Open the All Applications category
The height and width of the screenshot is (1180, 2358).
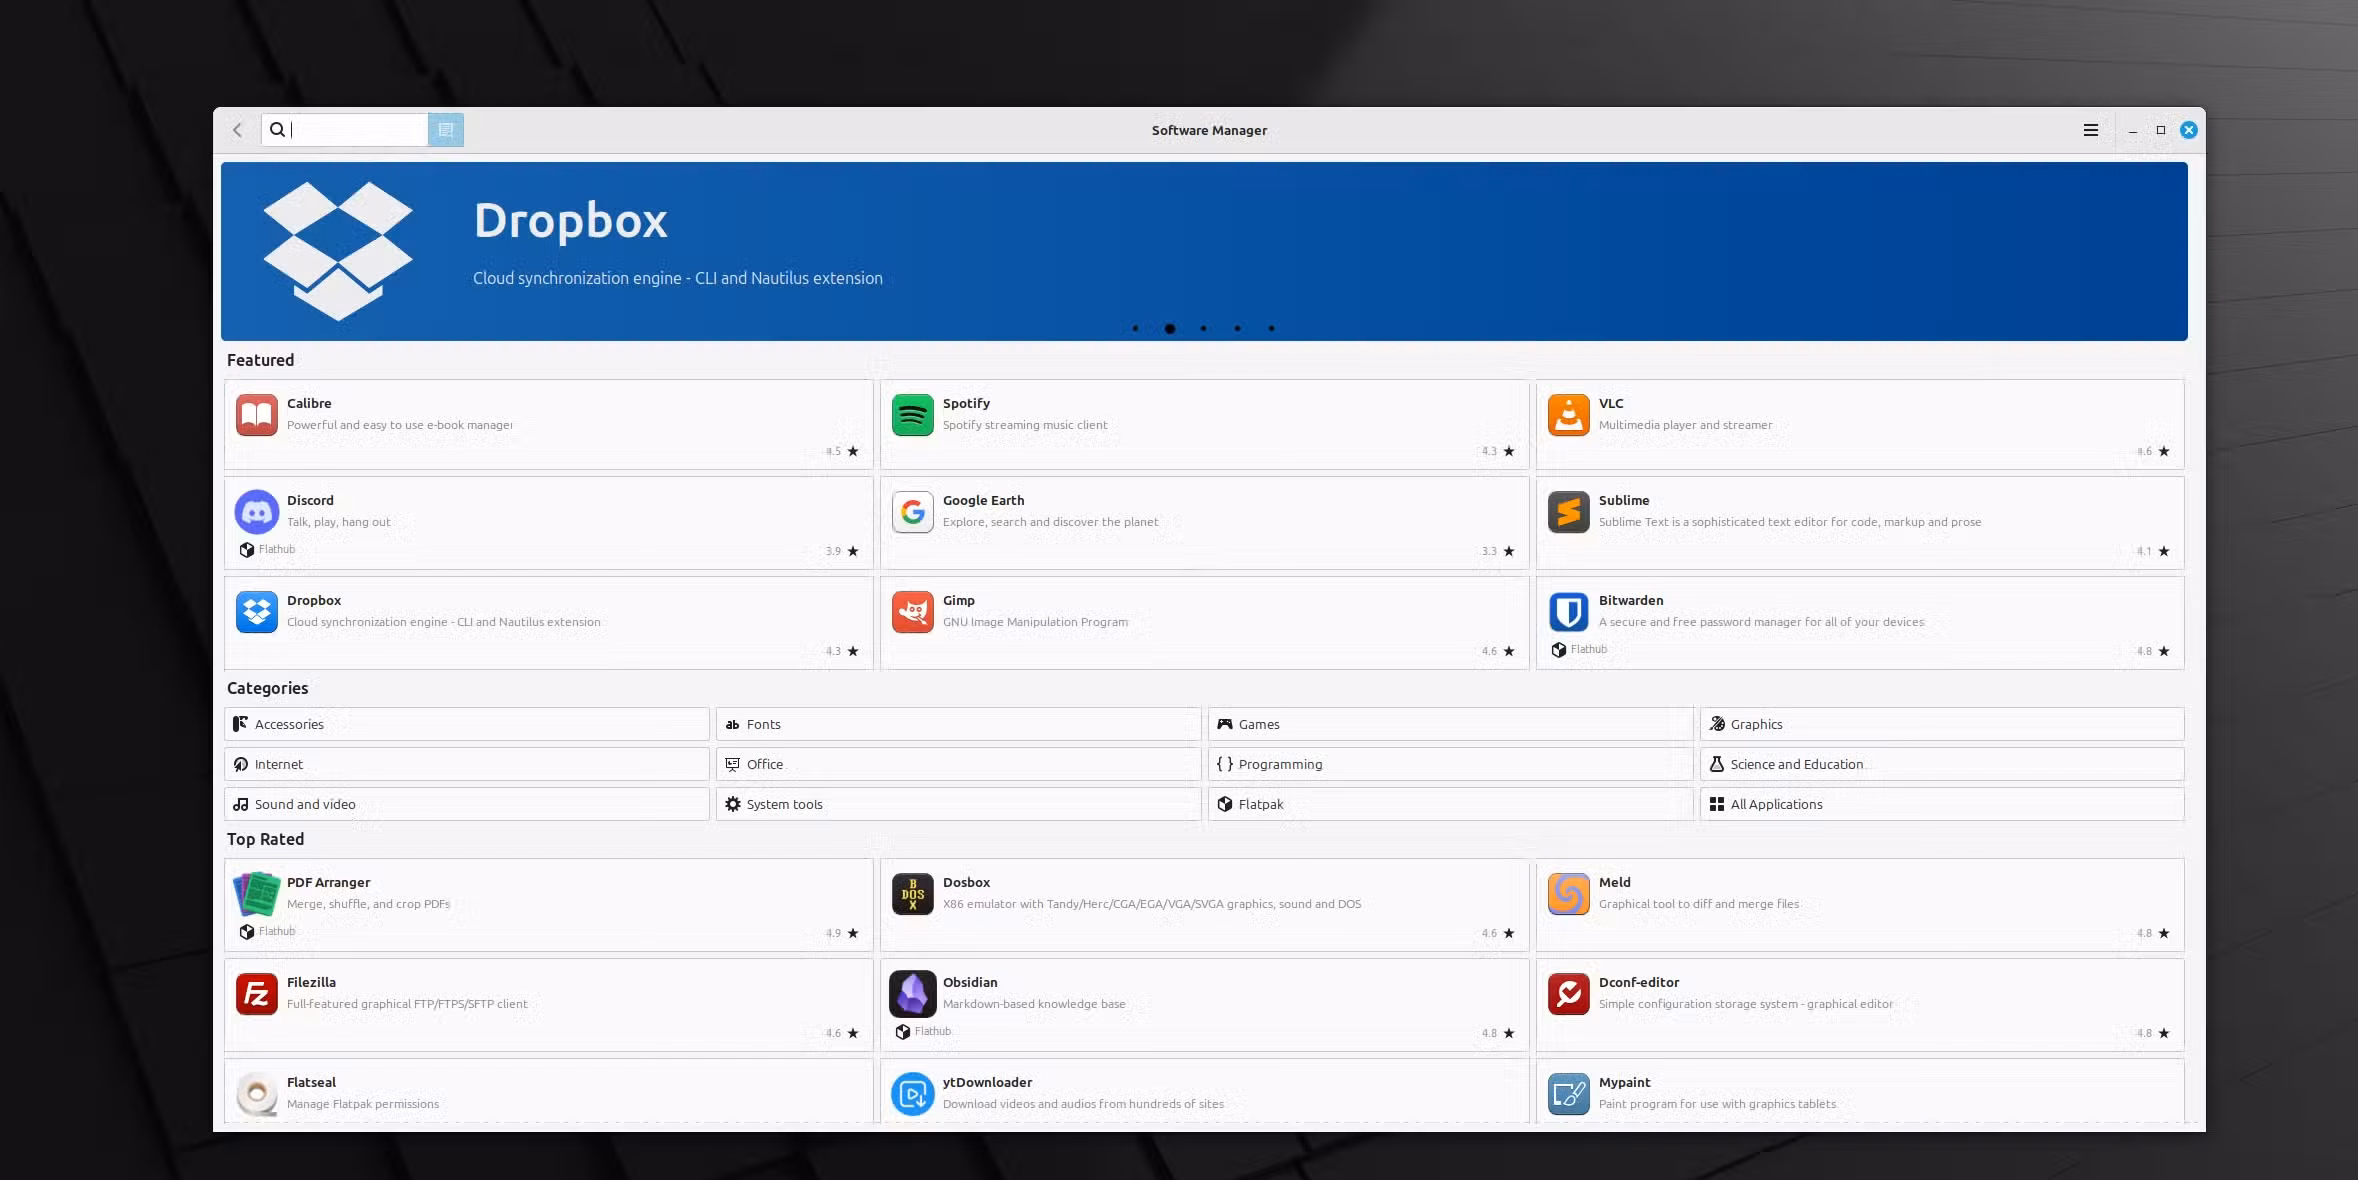(1942, 804)
